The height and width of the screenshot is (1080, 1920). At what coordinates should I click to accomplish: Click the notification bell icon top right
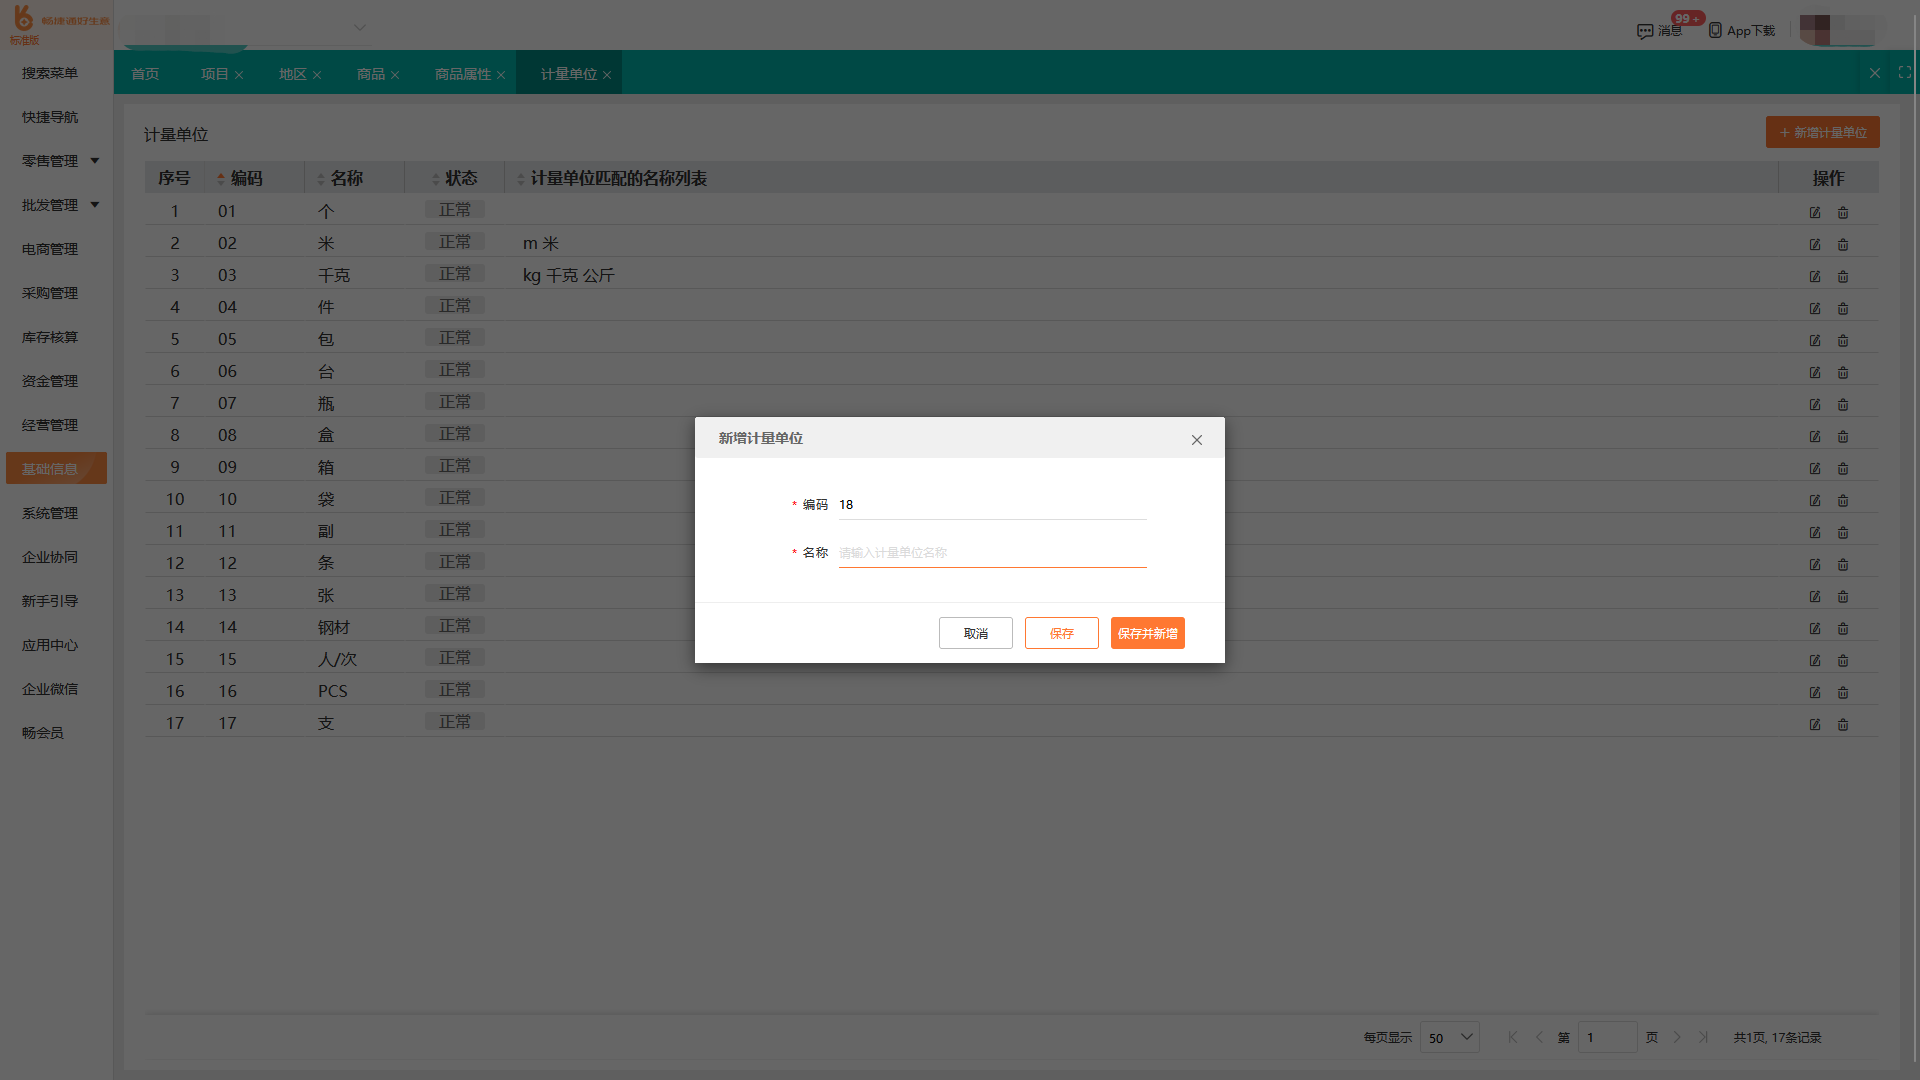(x=1651, y=30)
